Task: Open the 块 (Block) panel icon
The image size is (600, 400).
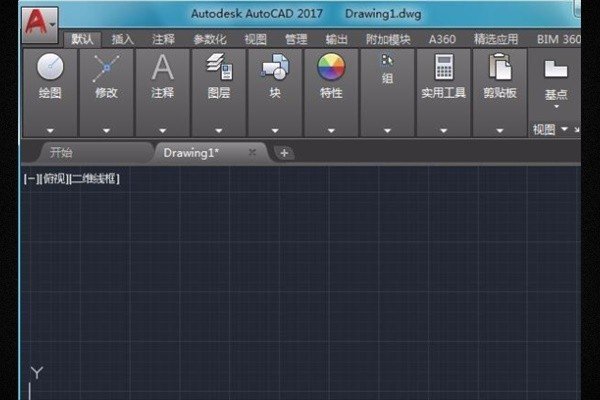Action: click(x=274, y=67)
